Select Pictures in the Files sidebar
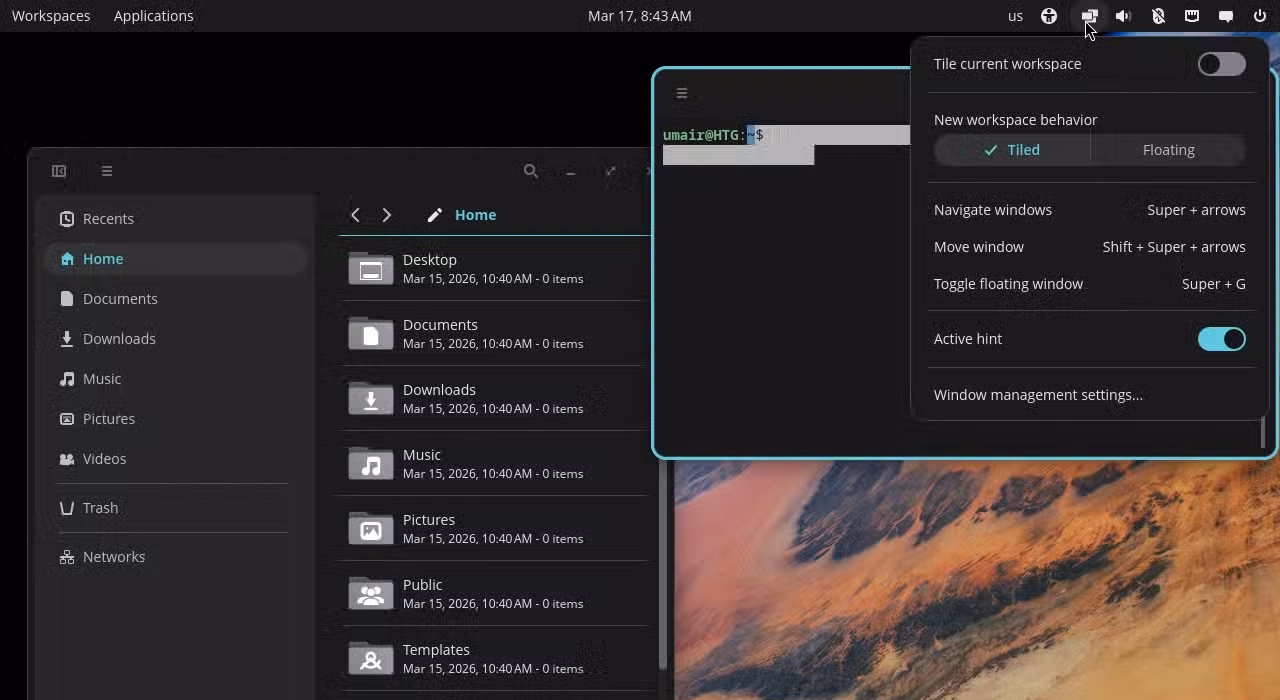 tap(176, 419)
